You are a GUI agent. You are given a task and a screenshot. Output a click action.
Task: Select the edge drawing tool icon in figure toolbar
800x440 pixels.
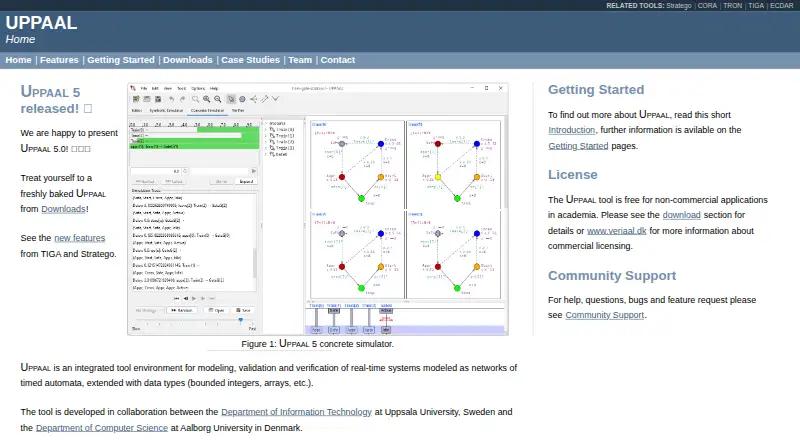click(264, 99)
